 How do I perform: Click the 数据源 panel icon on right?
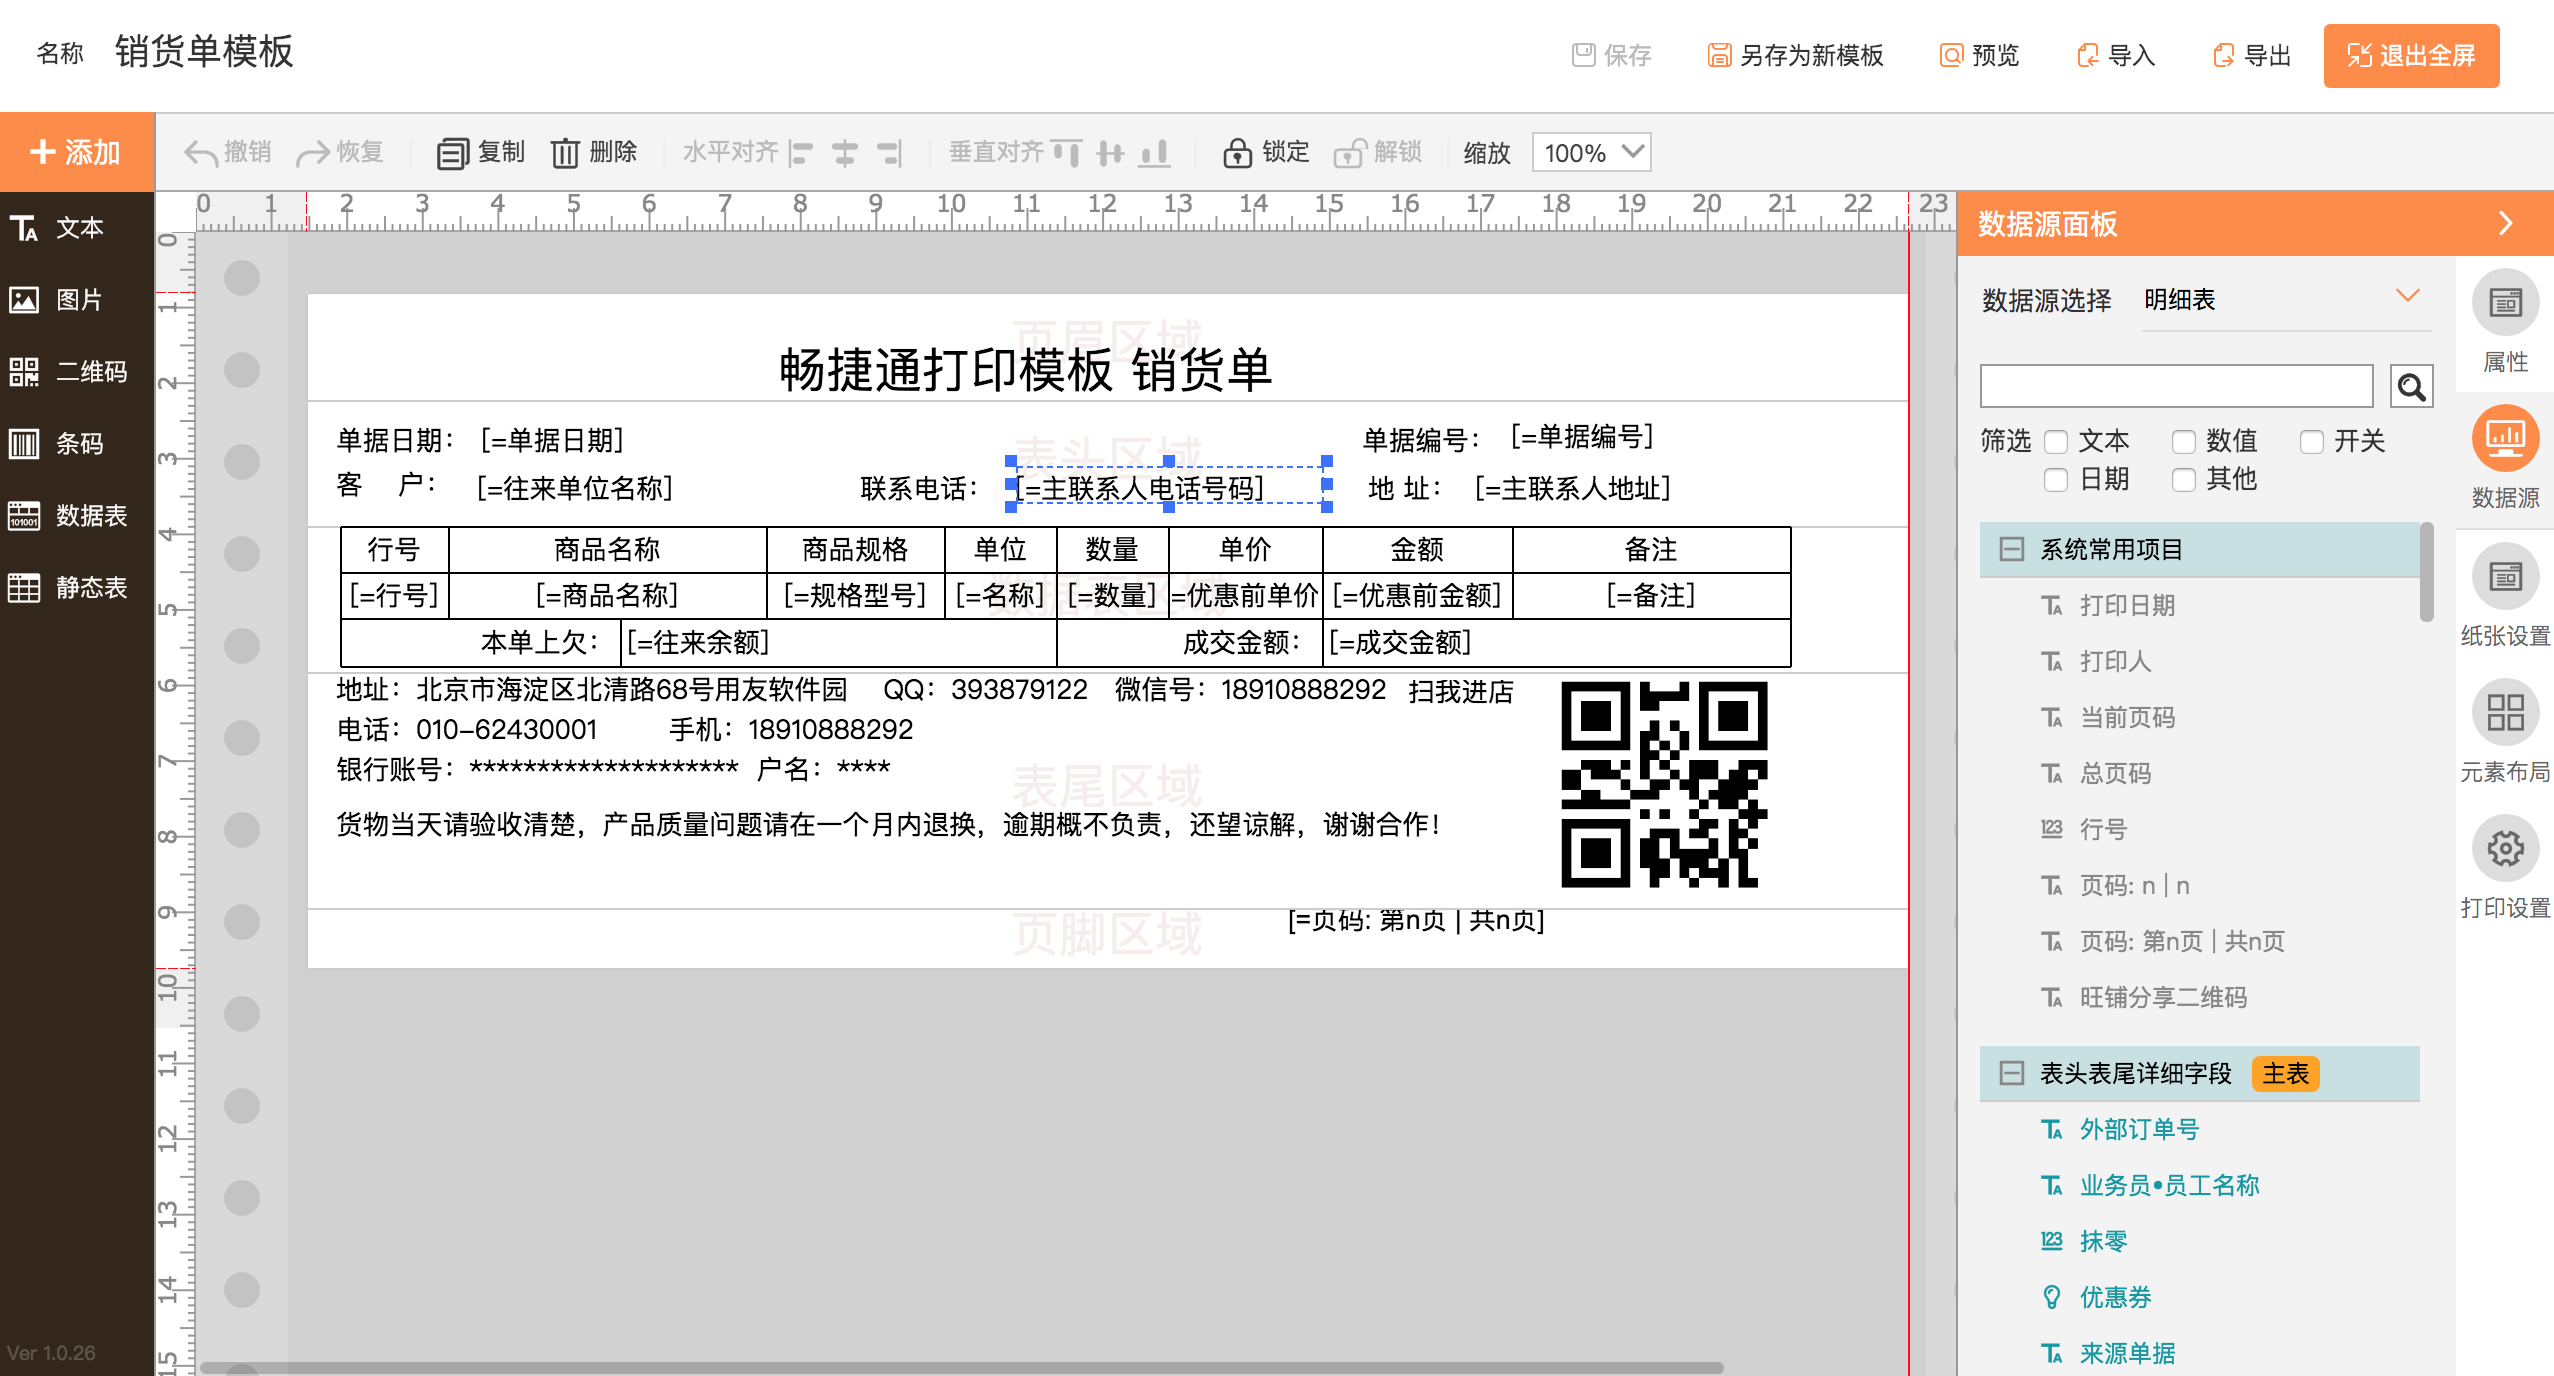[x=2505, y=459]
